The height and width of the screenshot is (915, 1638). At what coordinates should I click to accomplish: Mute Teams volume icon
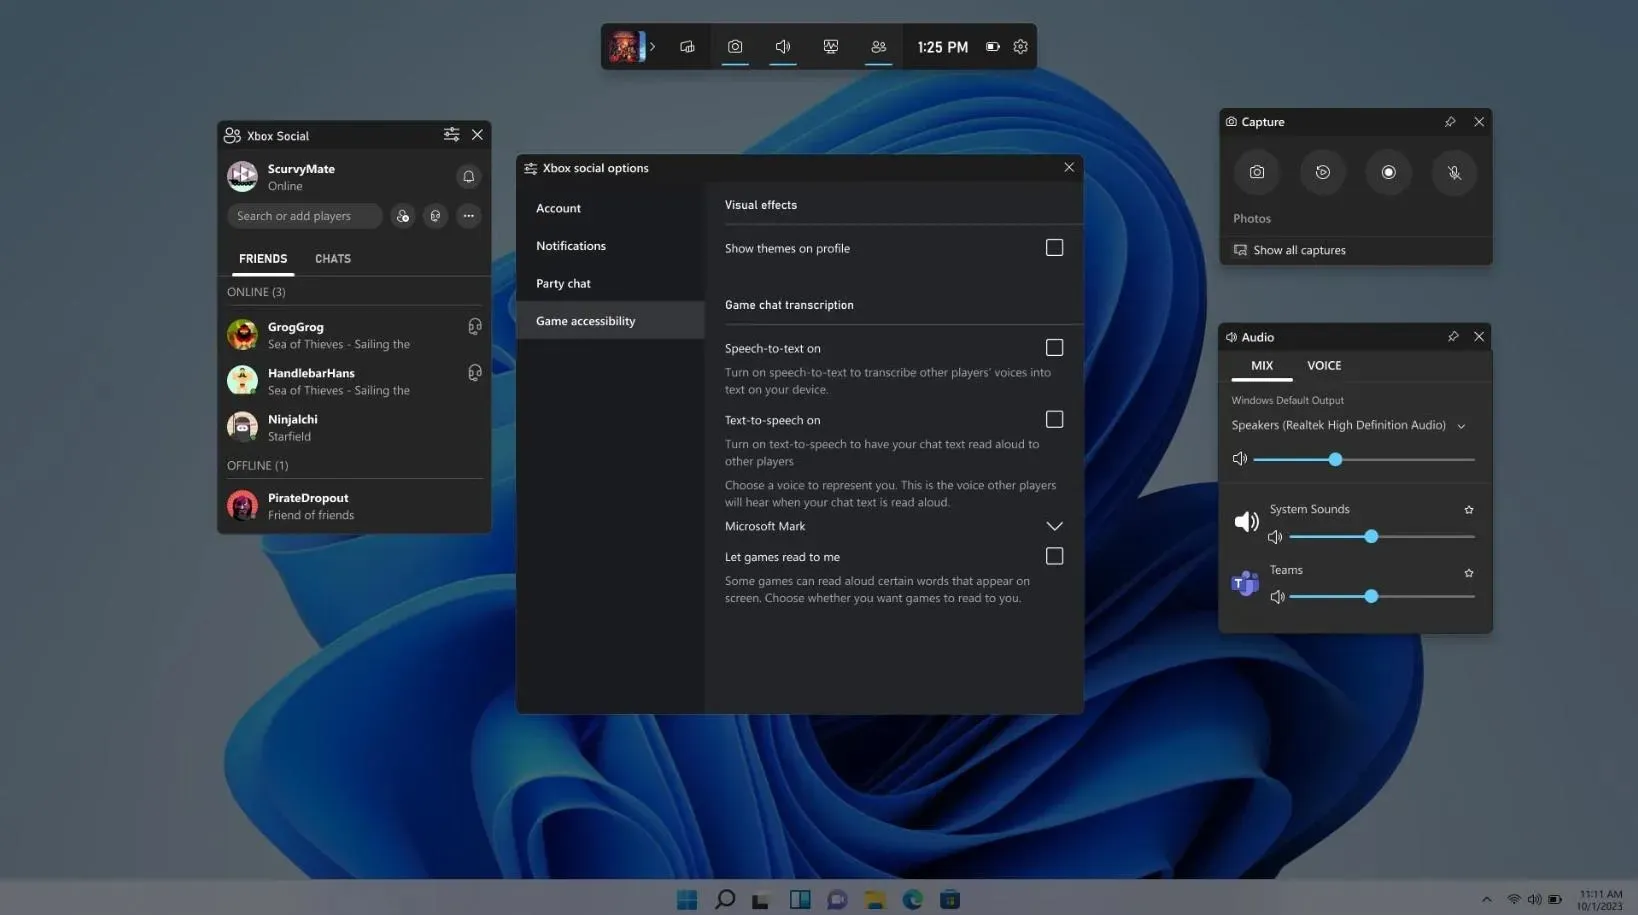click(1277, 597)
